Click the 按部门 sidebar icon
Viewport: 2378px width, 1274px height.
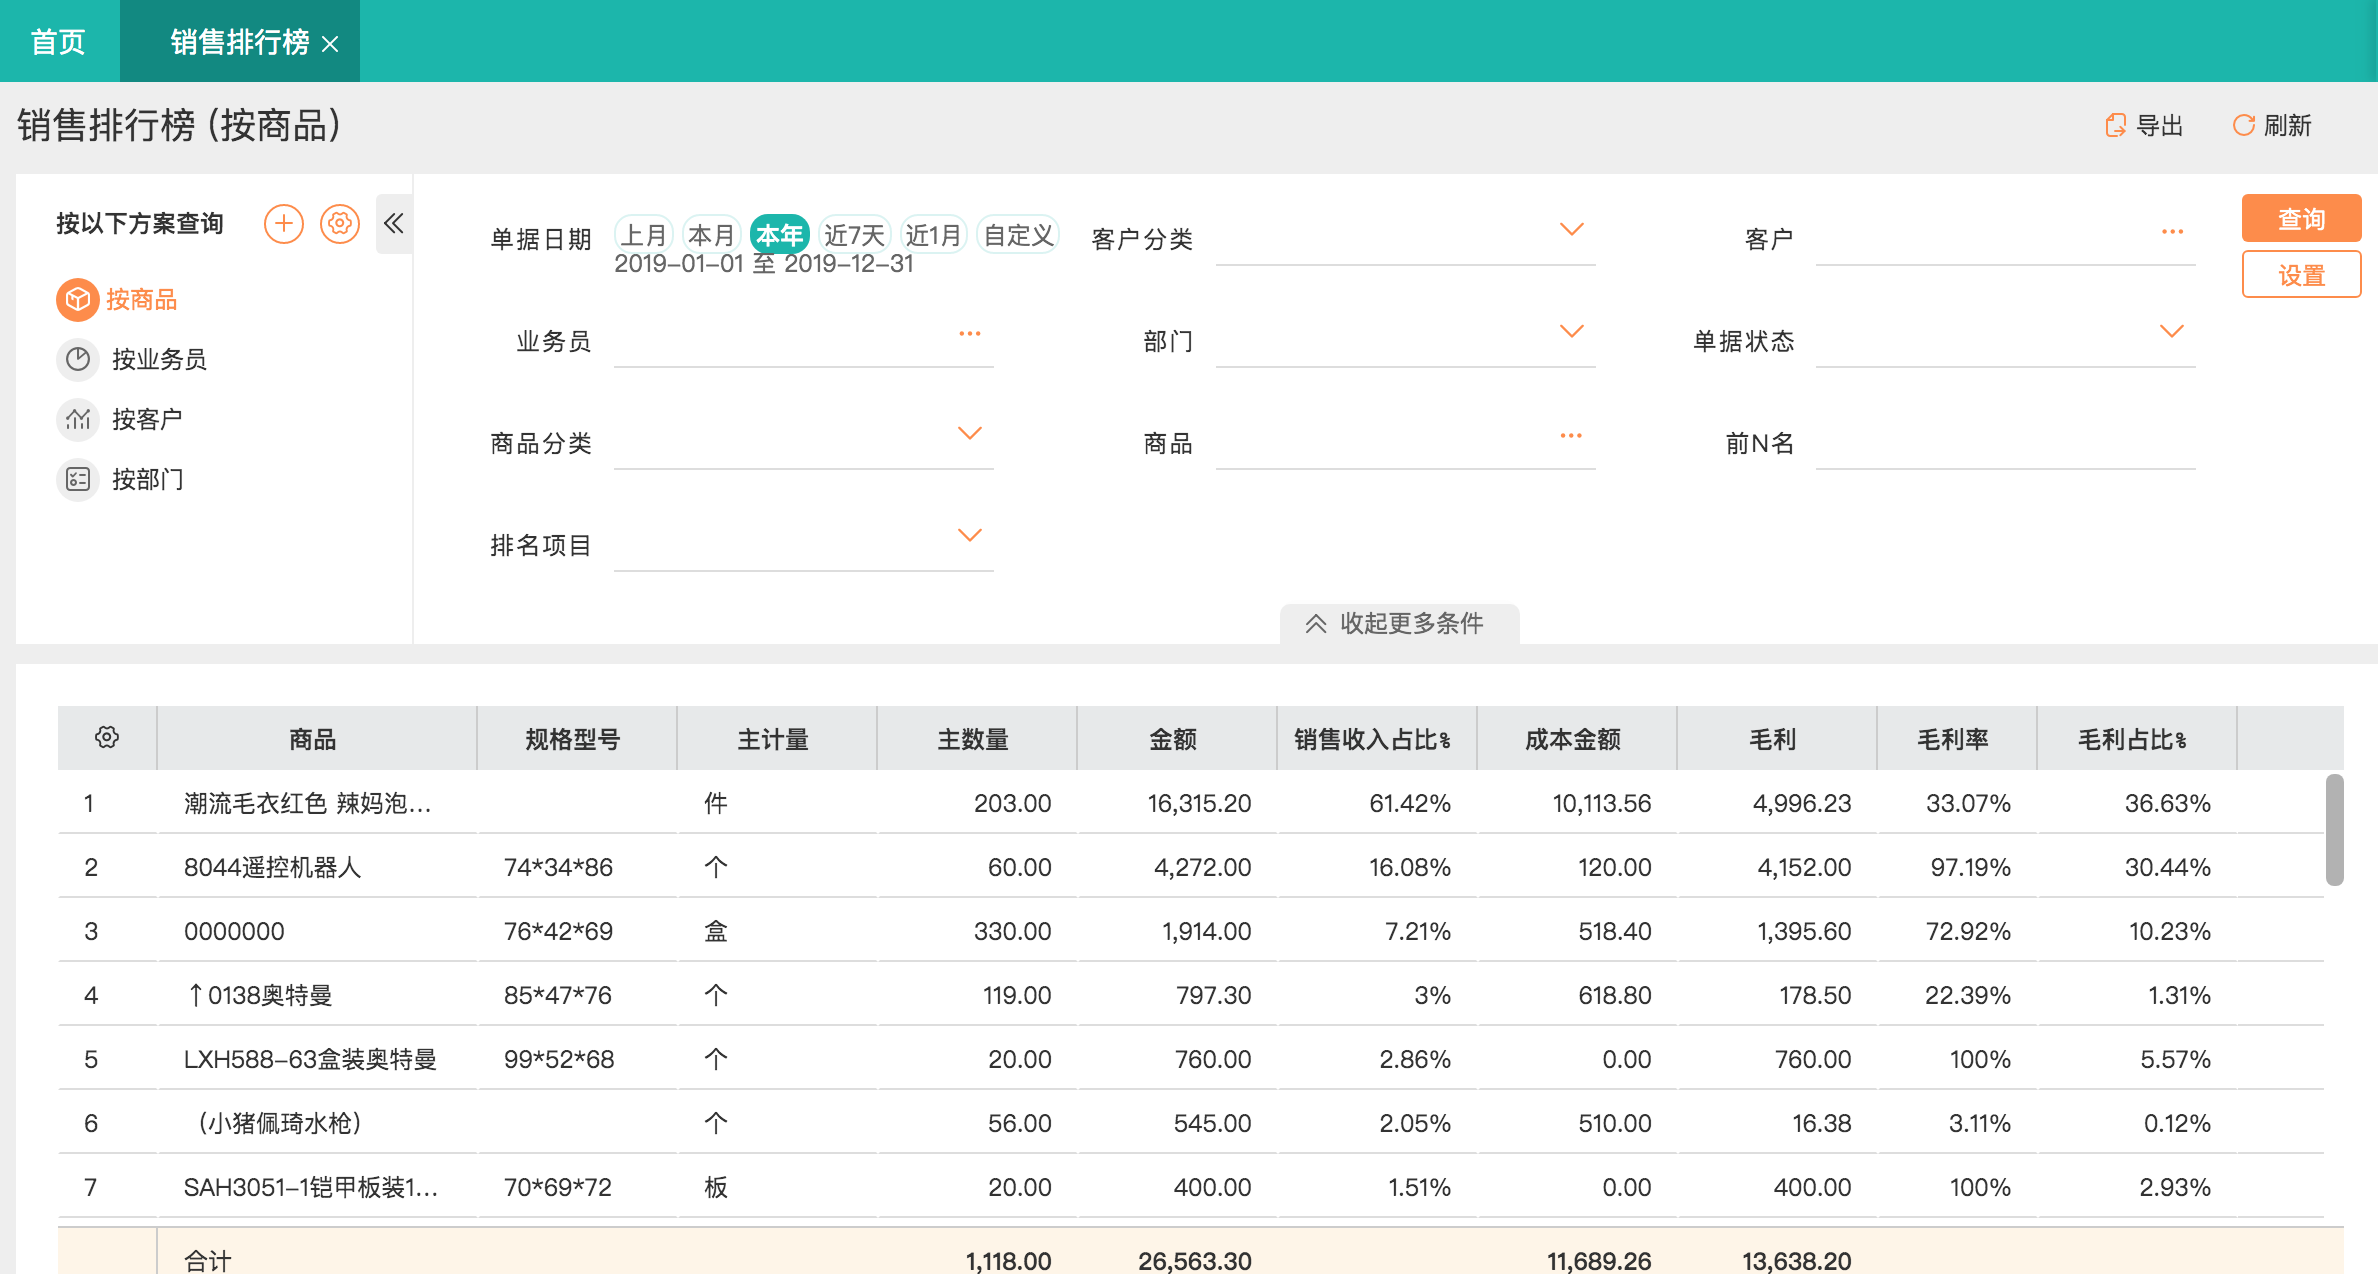74,480
